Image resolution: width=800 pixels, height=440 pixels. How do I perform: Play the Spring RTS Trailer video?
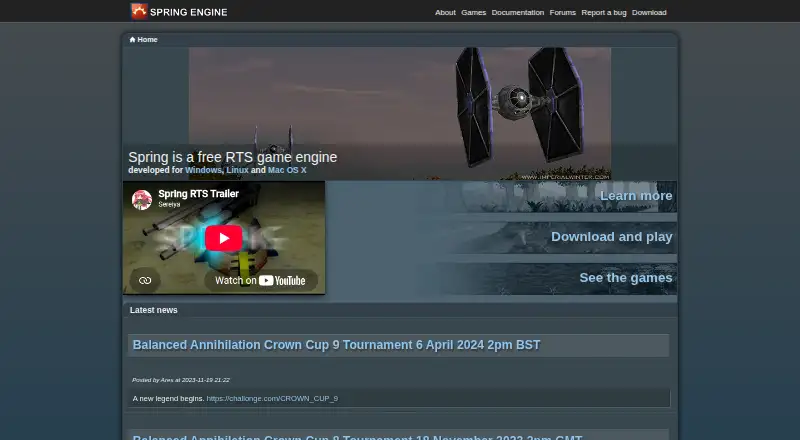223,238
